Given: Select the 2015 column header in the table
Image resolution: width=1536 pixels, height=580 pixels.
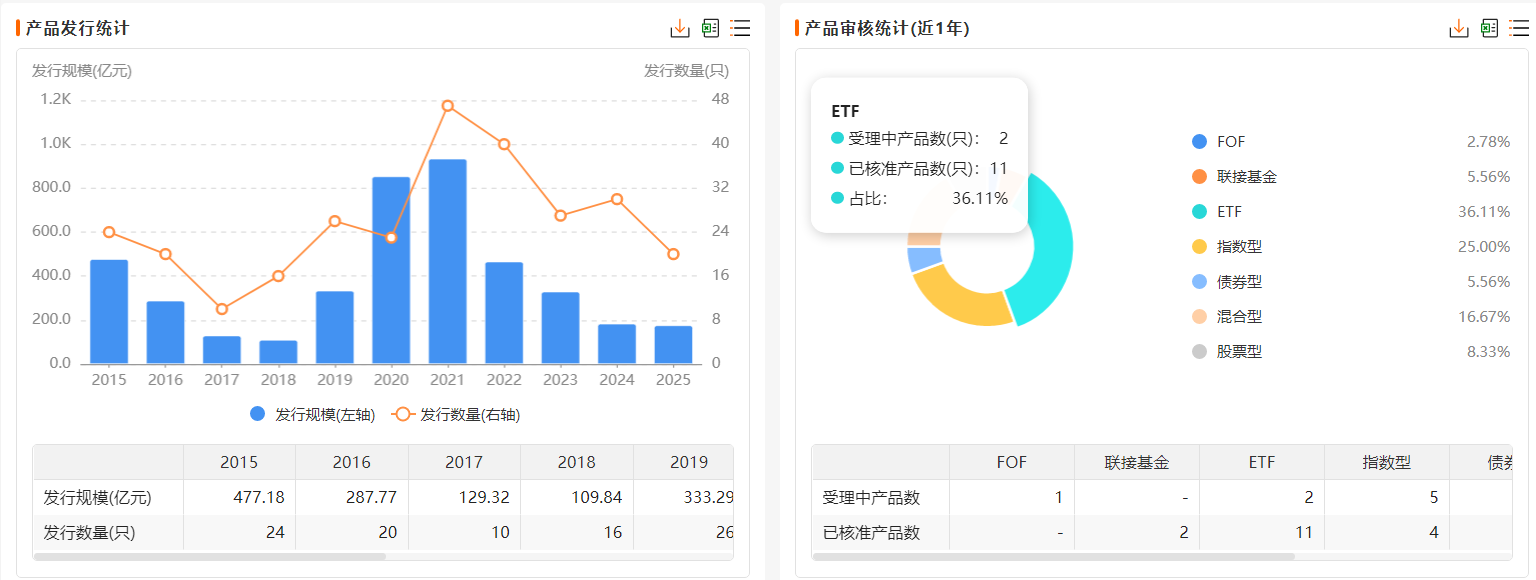Looking at the screenshot, I should (x=239, y=461).
